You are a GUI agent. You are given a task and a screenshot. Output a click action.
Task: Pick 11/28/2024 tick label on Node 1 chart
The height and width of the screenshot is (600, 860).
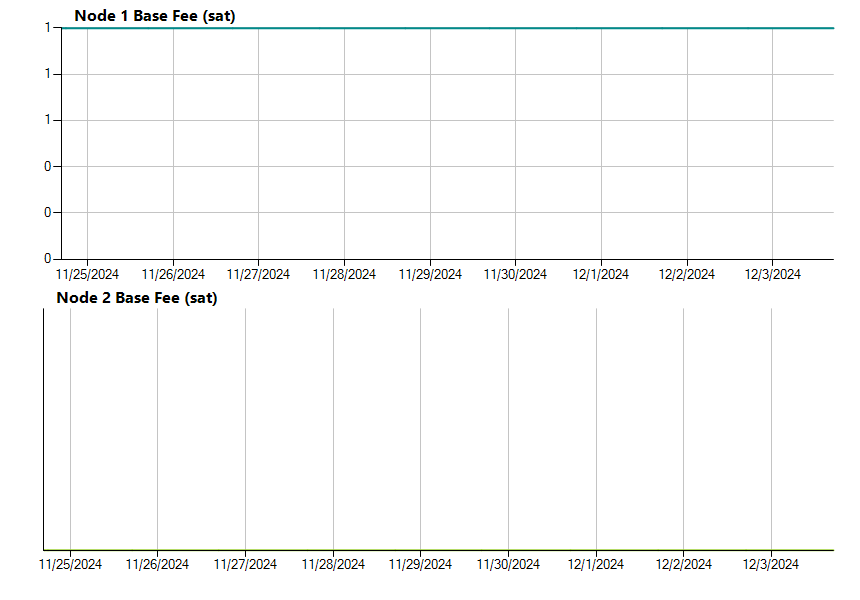click(x=344, y=274)
